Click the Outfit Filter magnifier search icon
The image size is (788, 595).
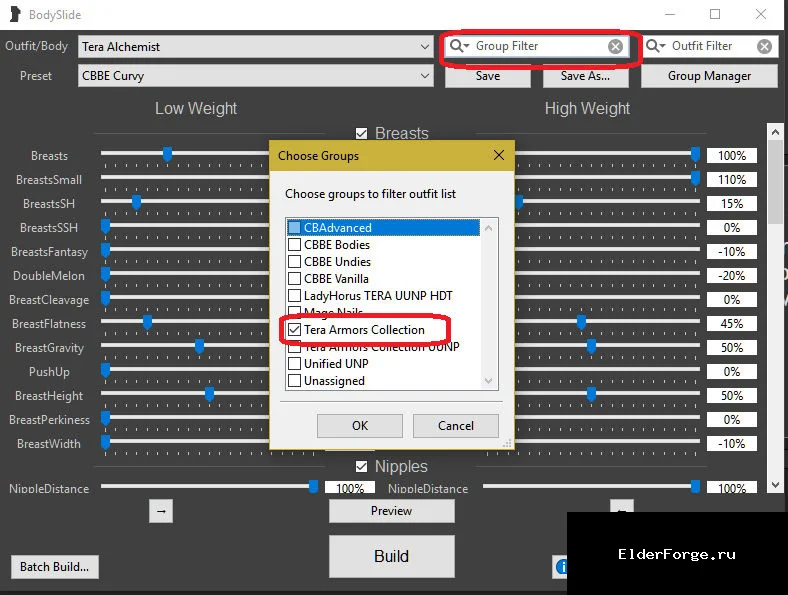(x=656, y=46)
